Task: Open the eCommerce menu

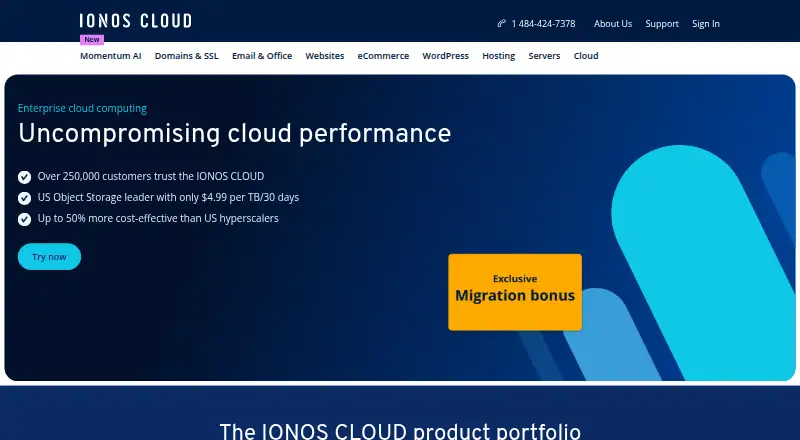Action: tap(383, 56)
